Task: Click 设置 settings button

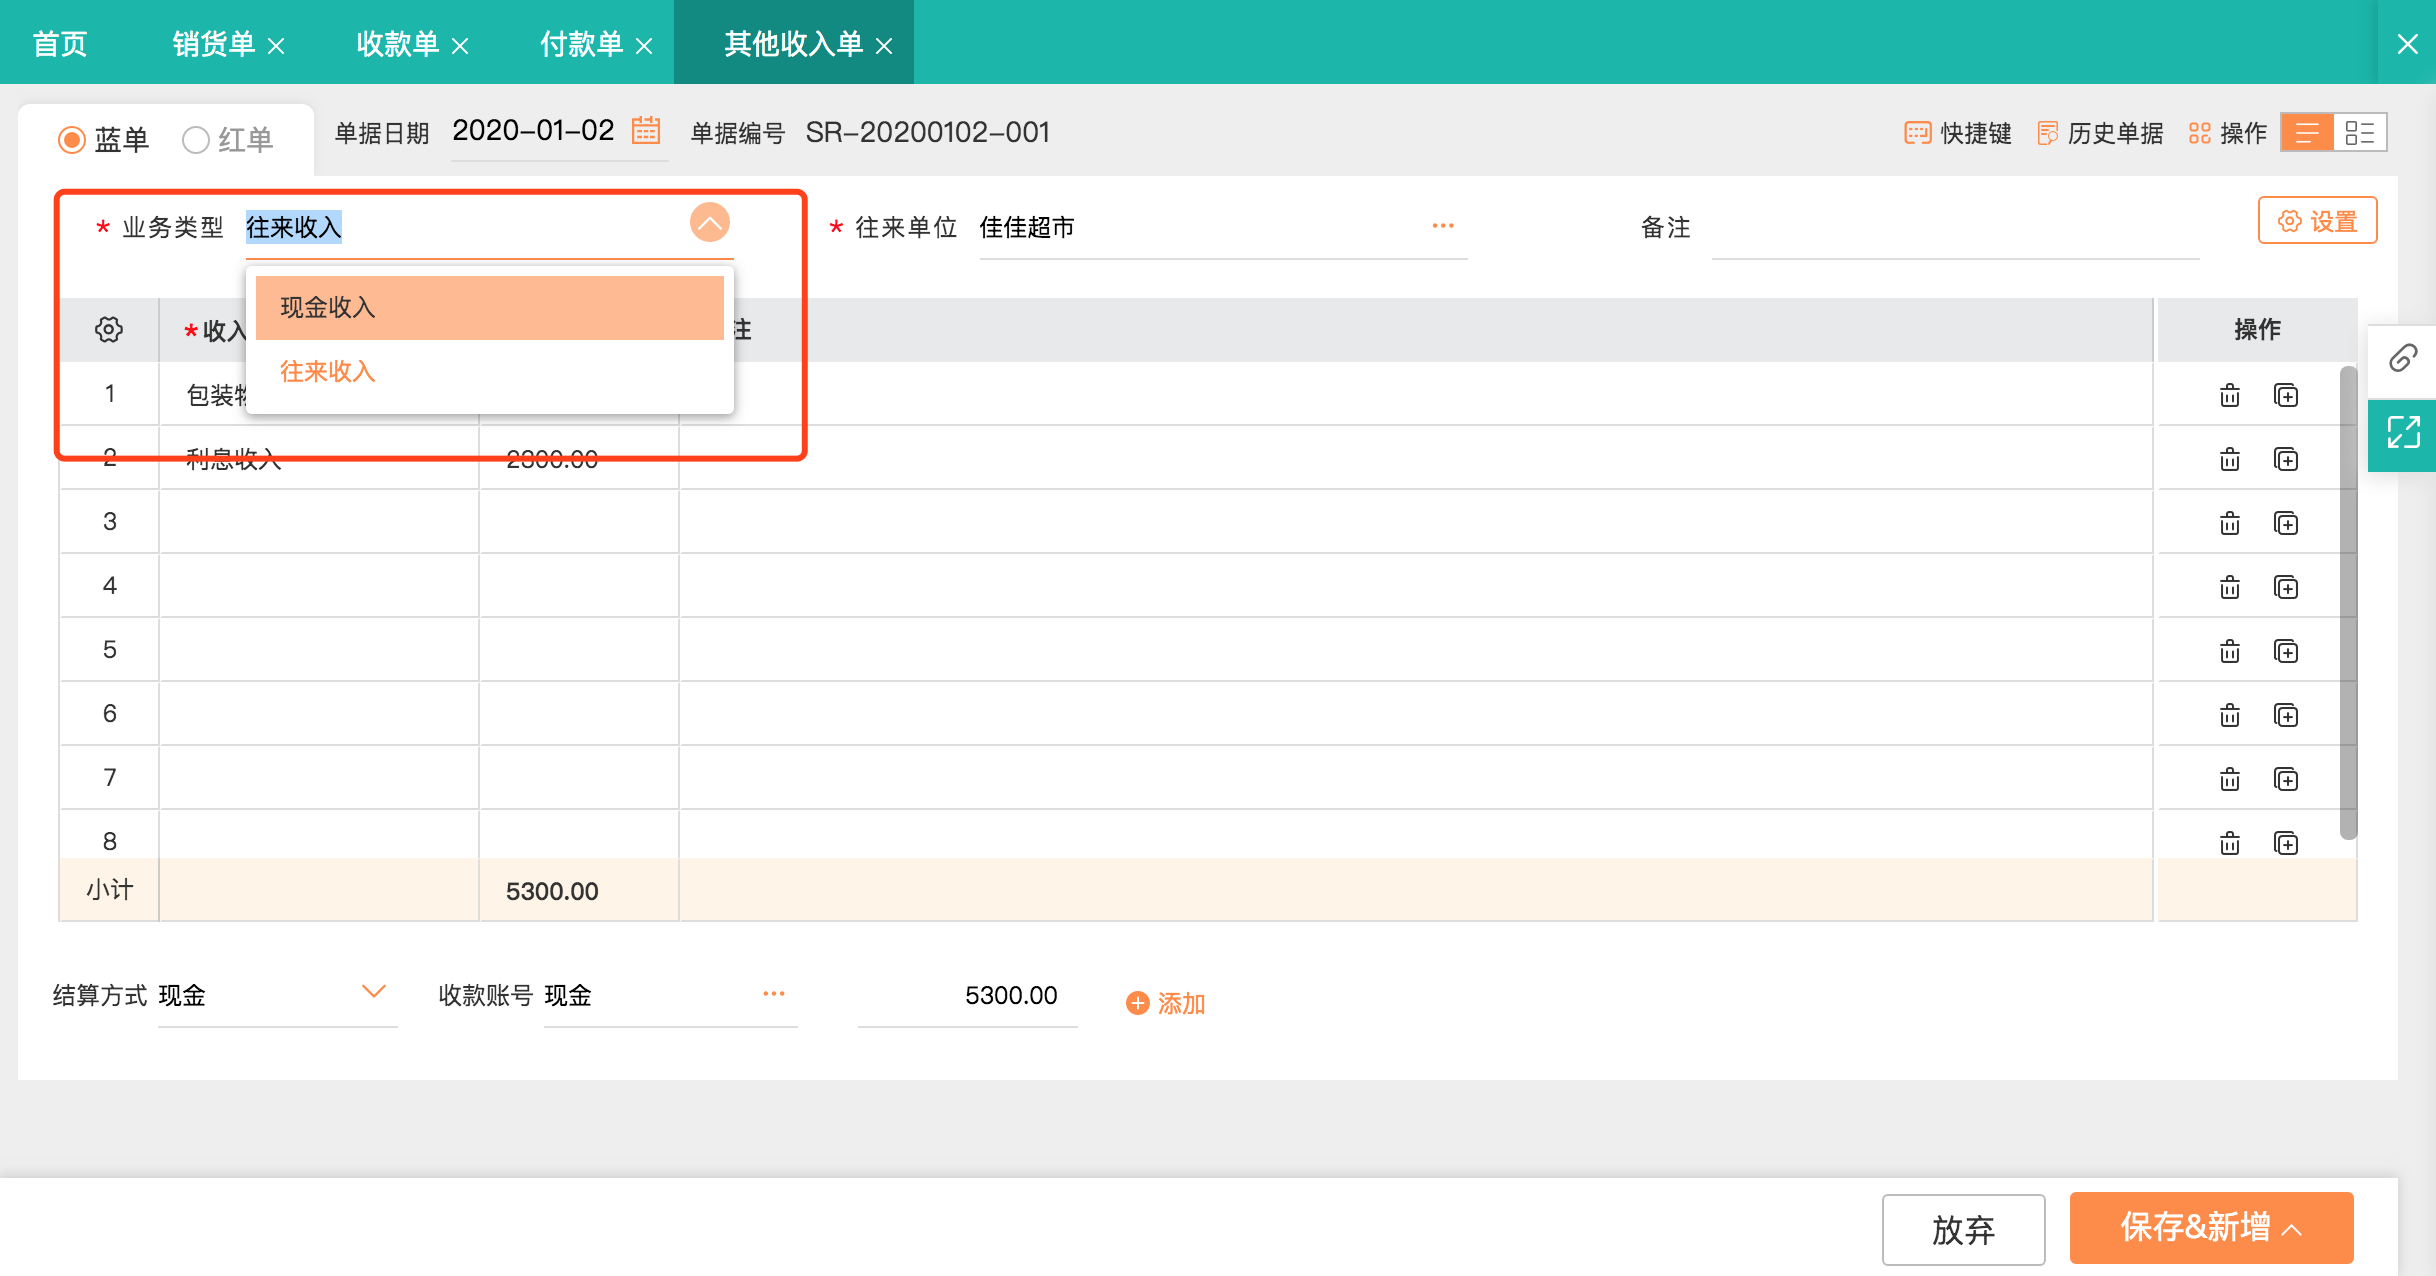Action: coord(2315,224)
